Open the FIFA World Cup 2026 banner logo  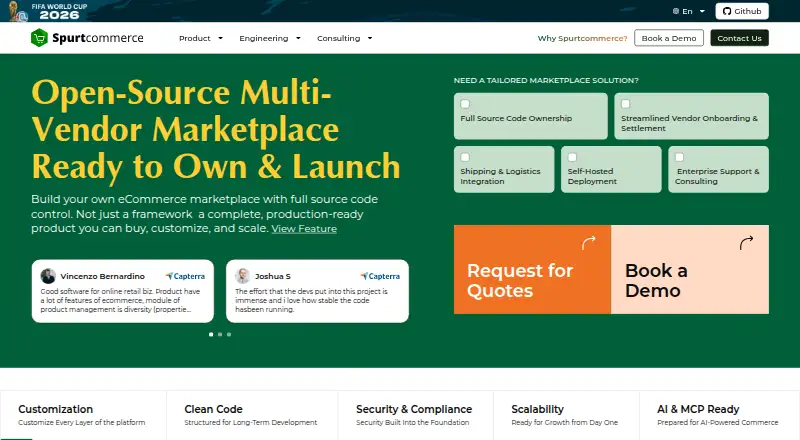[48, 11]
